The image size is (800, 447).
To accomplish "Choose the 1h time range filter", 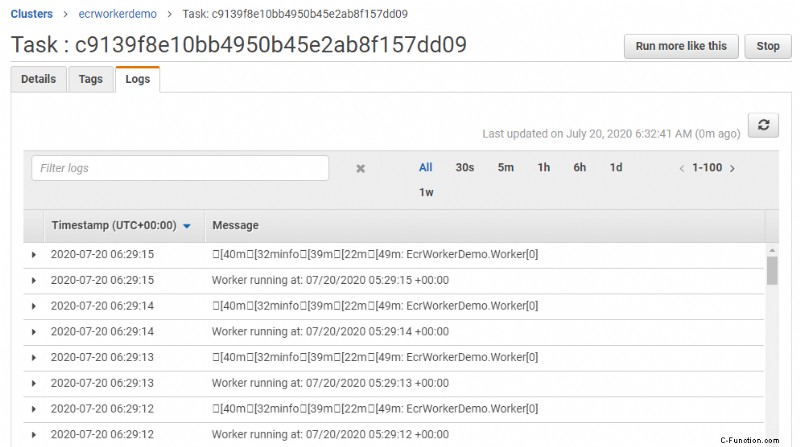I will [543, 168].
